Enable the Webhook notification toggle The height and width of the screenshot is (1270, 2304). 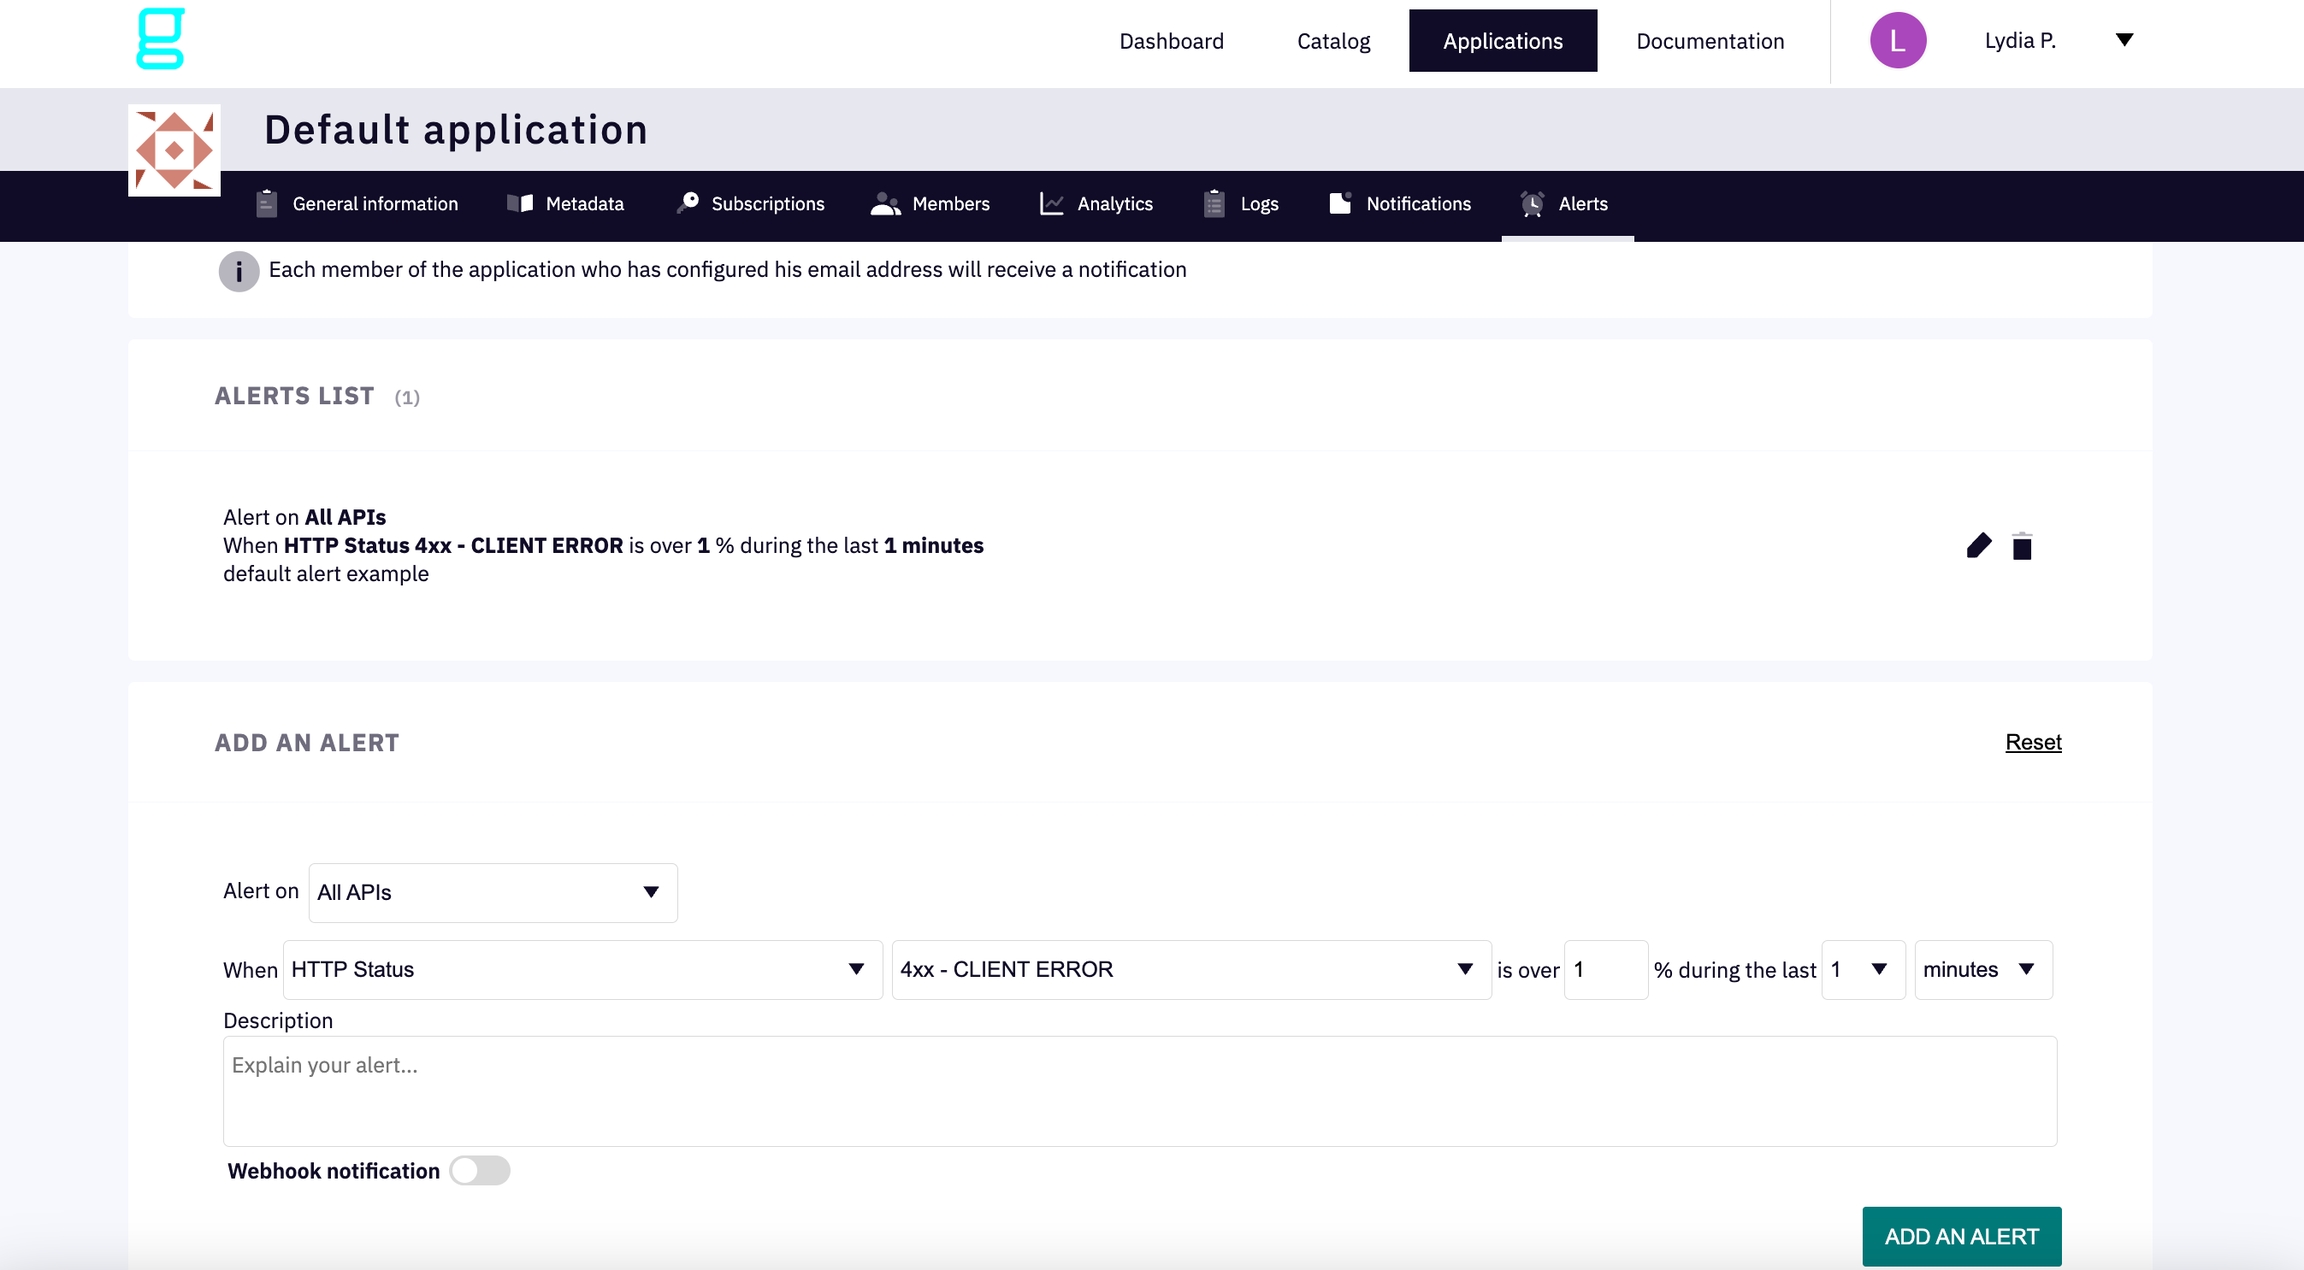click(x=479, y=1171)
